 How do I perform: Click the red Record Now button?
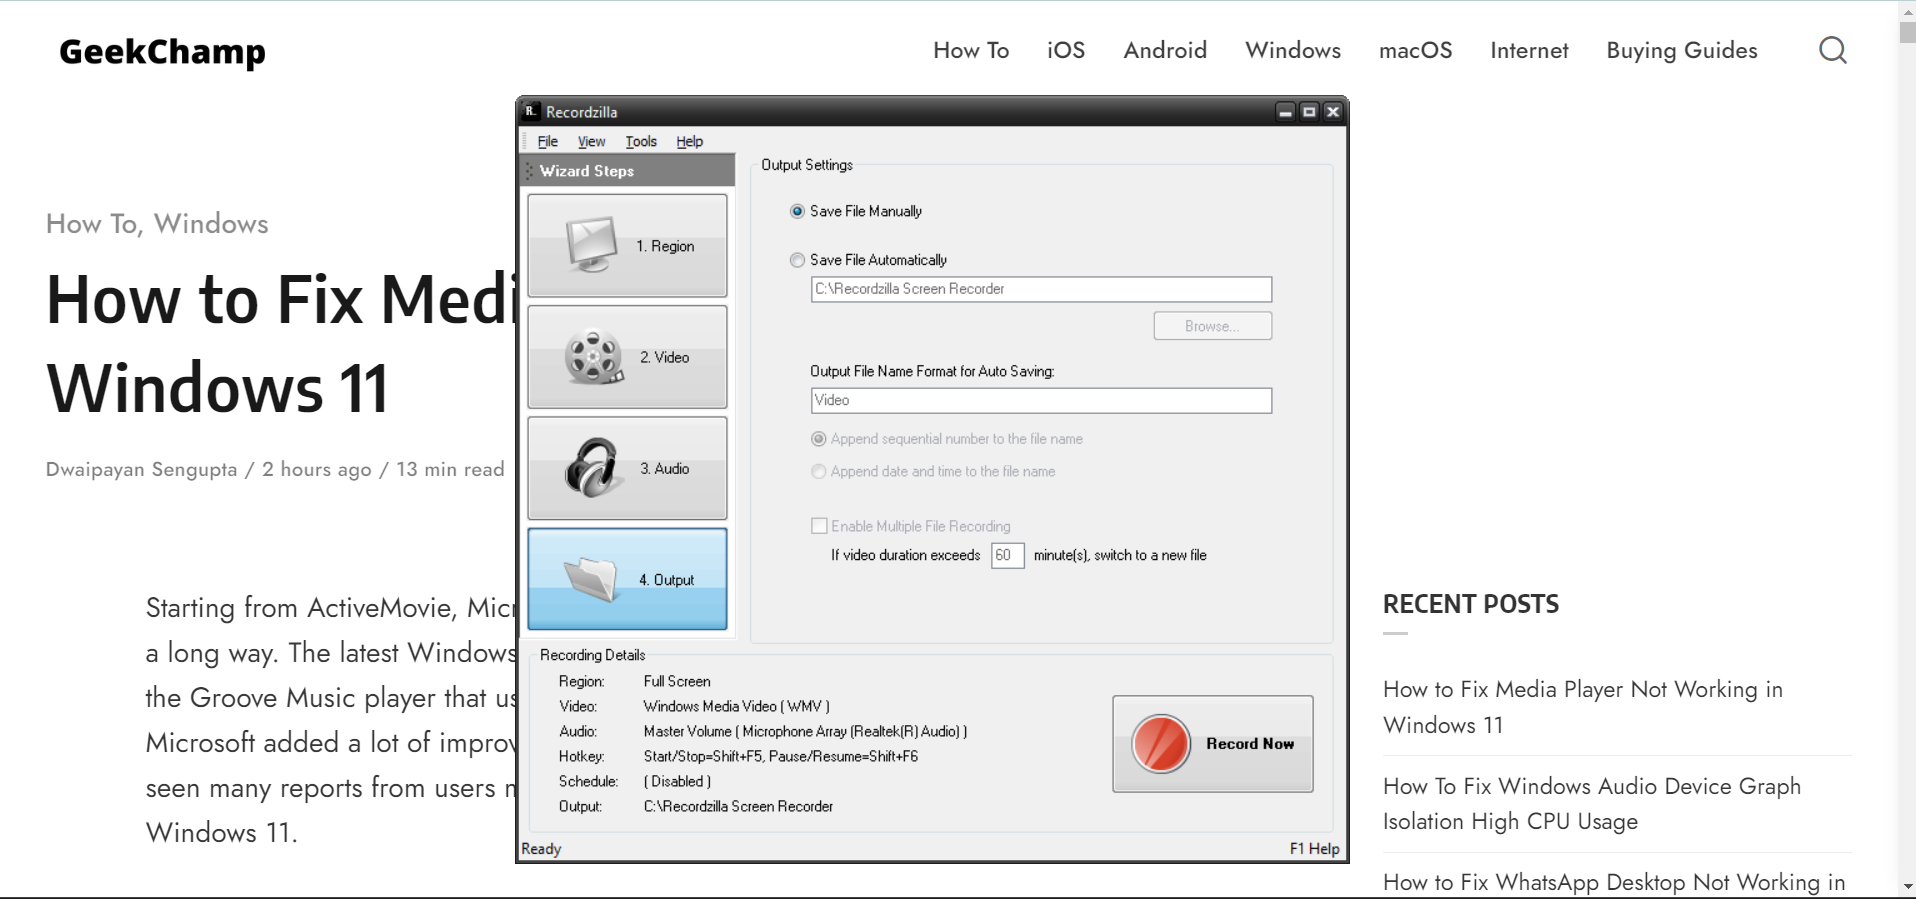coord(1213,744)
